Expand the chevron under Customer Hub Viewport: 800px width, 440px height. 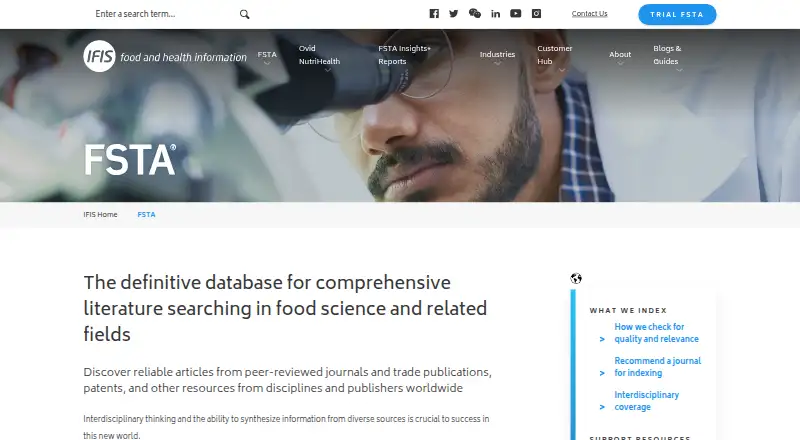pyautogui.click(x=562, y=70)
